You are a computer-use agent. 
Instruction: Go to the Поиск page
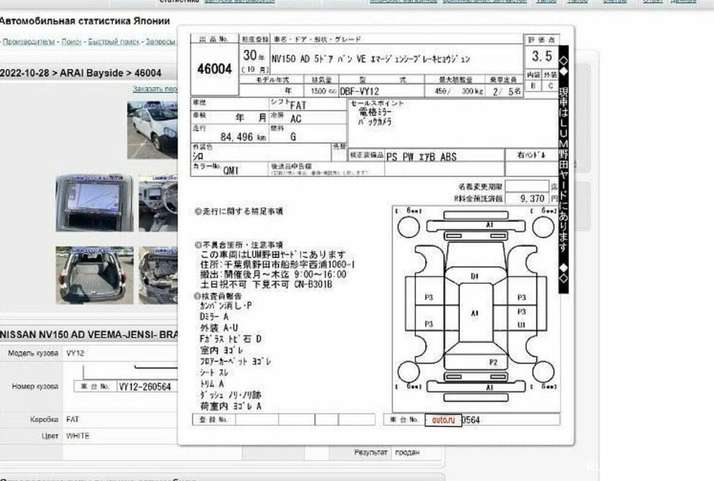(72, 42)
